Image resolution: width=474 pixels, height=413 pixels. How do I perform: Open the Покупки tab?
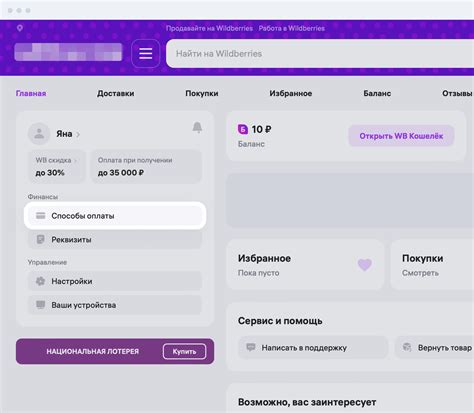(202, 93)
